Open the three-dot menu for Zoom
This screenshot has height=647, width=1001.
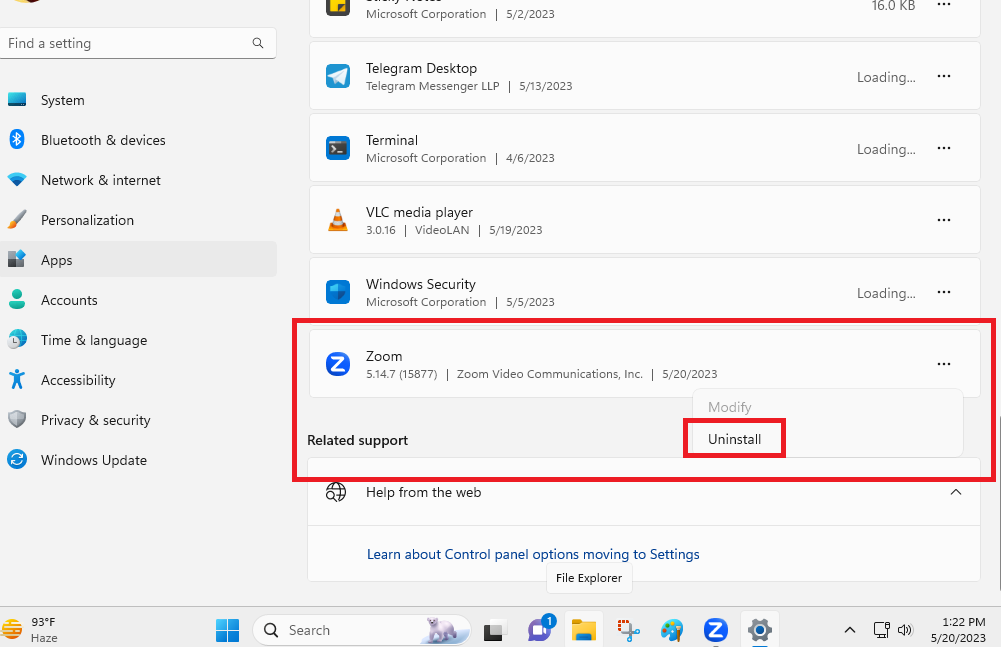(x=944, y=364)
